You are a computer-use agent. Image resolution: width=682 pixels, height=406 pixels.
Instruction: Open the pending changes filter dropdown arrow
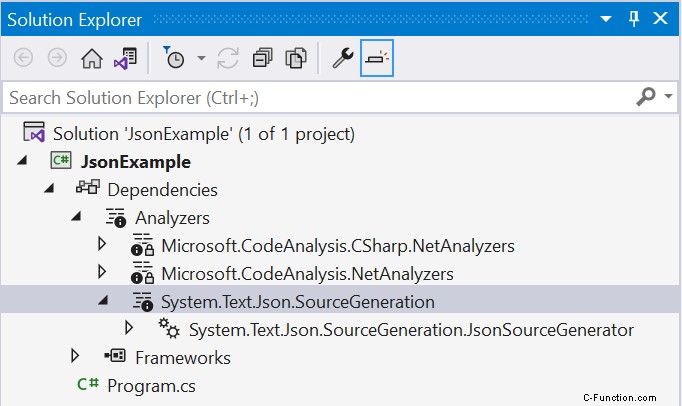pos(201,59)
